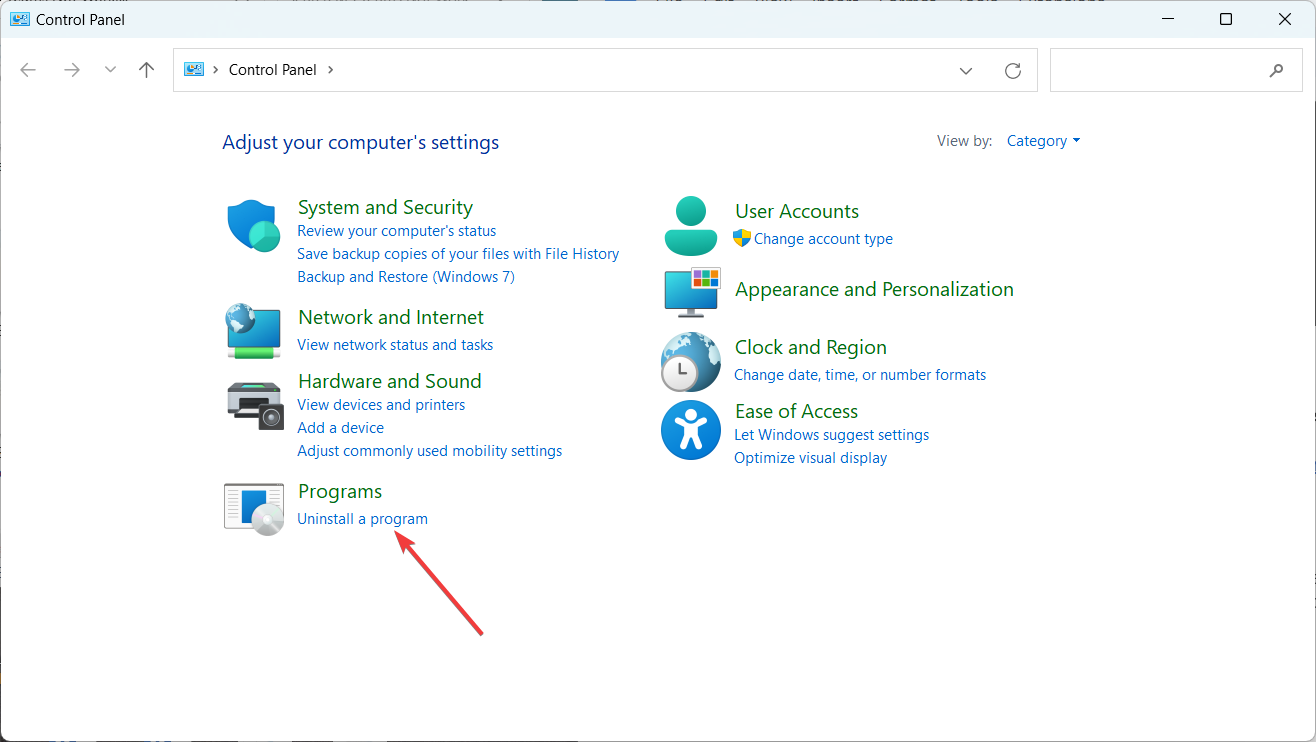Go up one level with Up arrow
Screen dimensions: 1316x742
point(147,70)
